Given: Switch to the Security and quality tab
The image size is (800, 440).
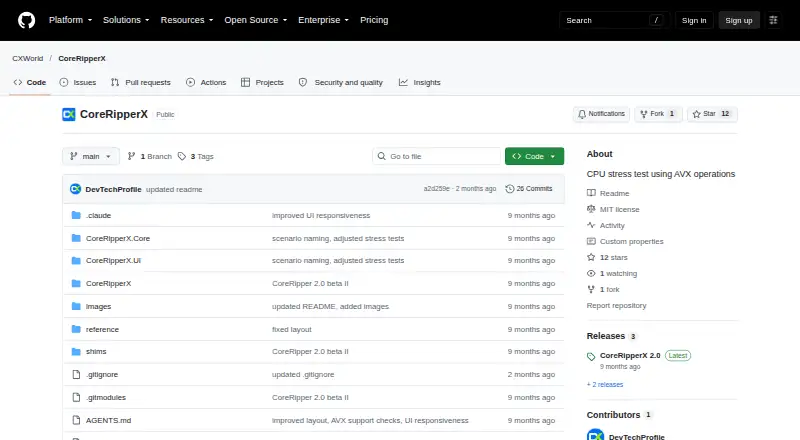Looking at the screenshot, I should click(x=341, y=82).
